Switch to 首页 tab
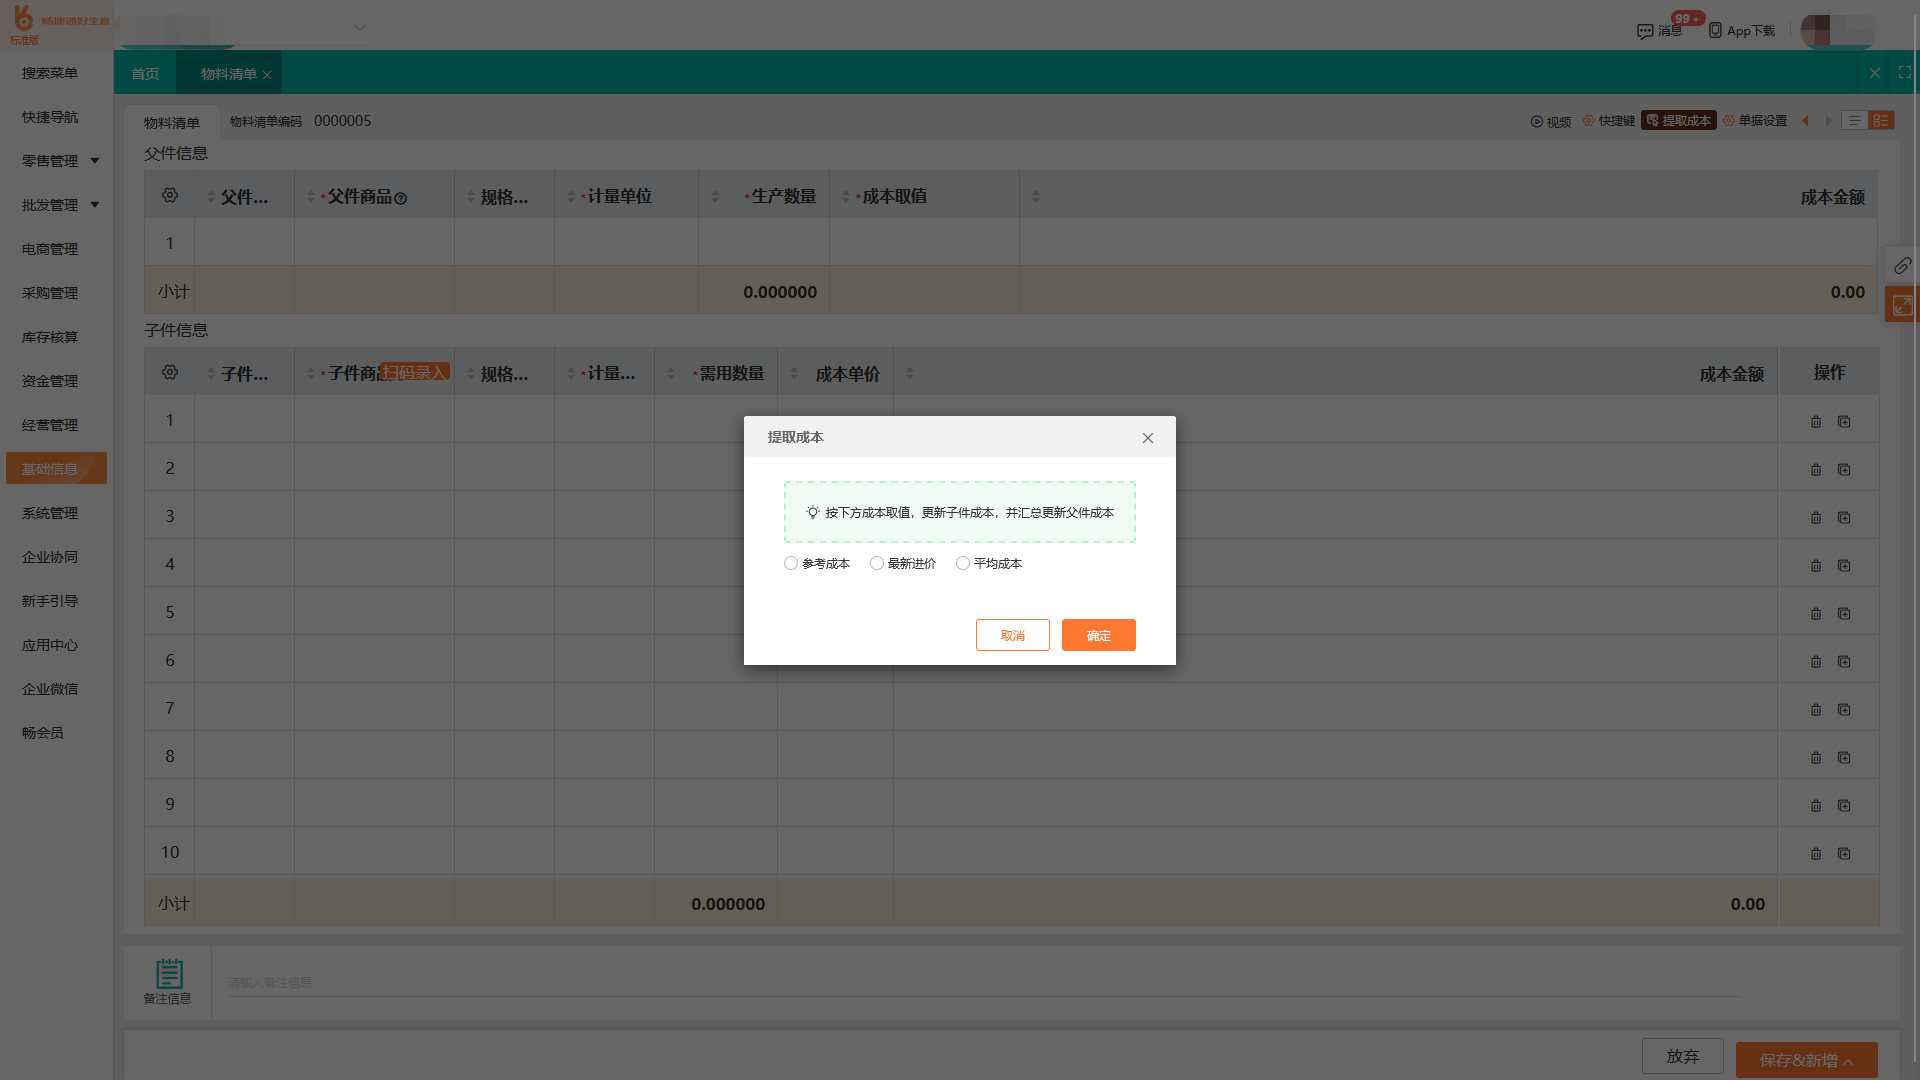 145,74
